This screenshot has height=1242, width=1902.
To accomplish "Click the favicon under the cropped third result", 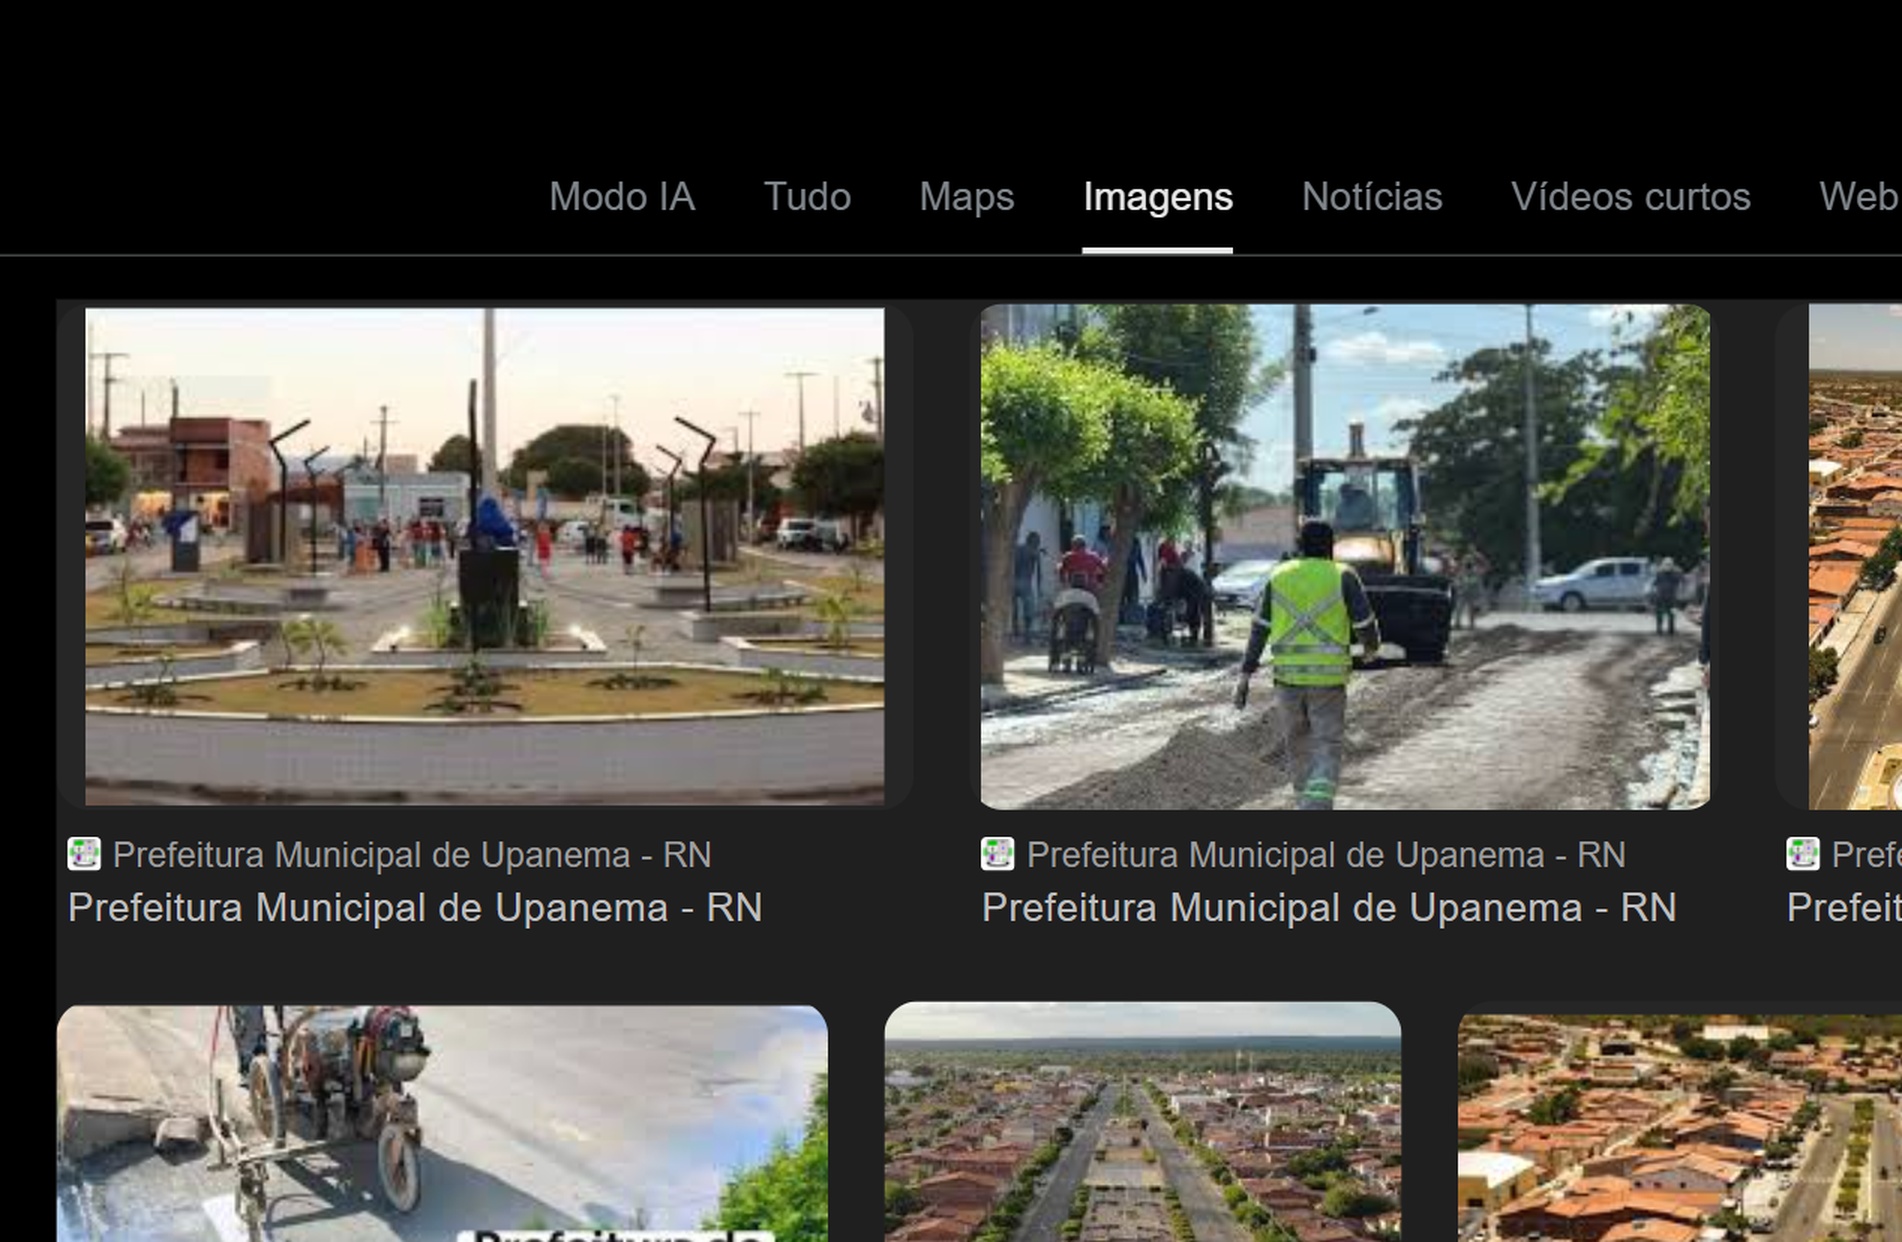I will [1802, 854].
